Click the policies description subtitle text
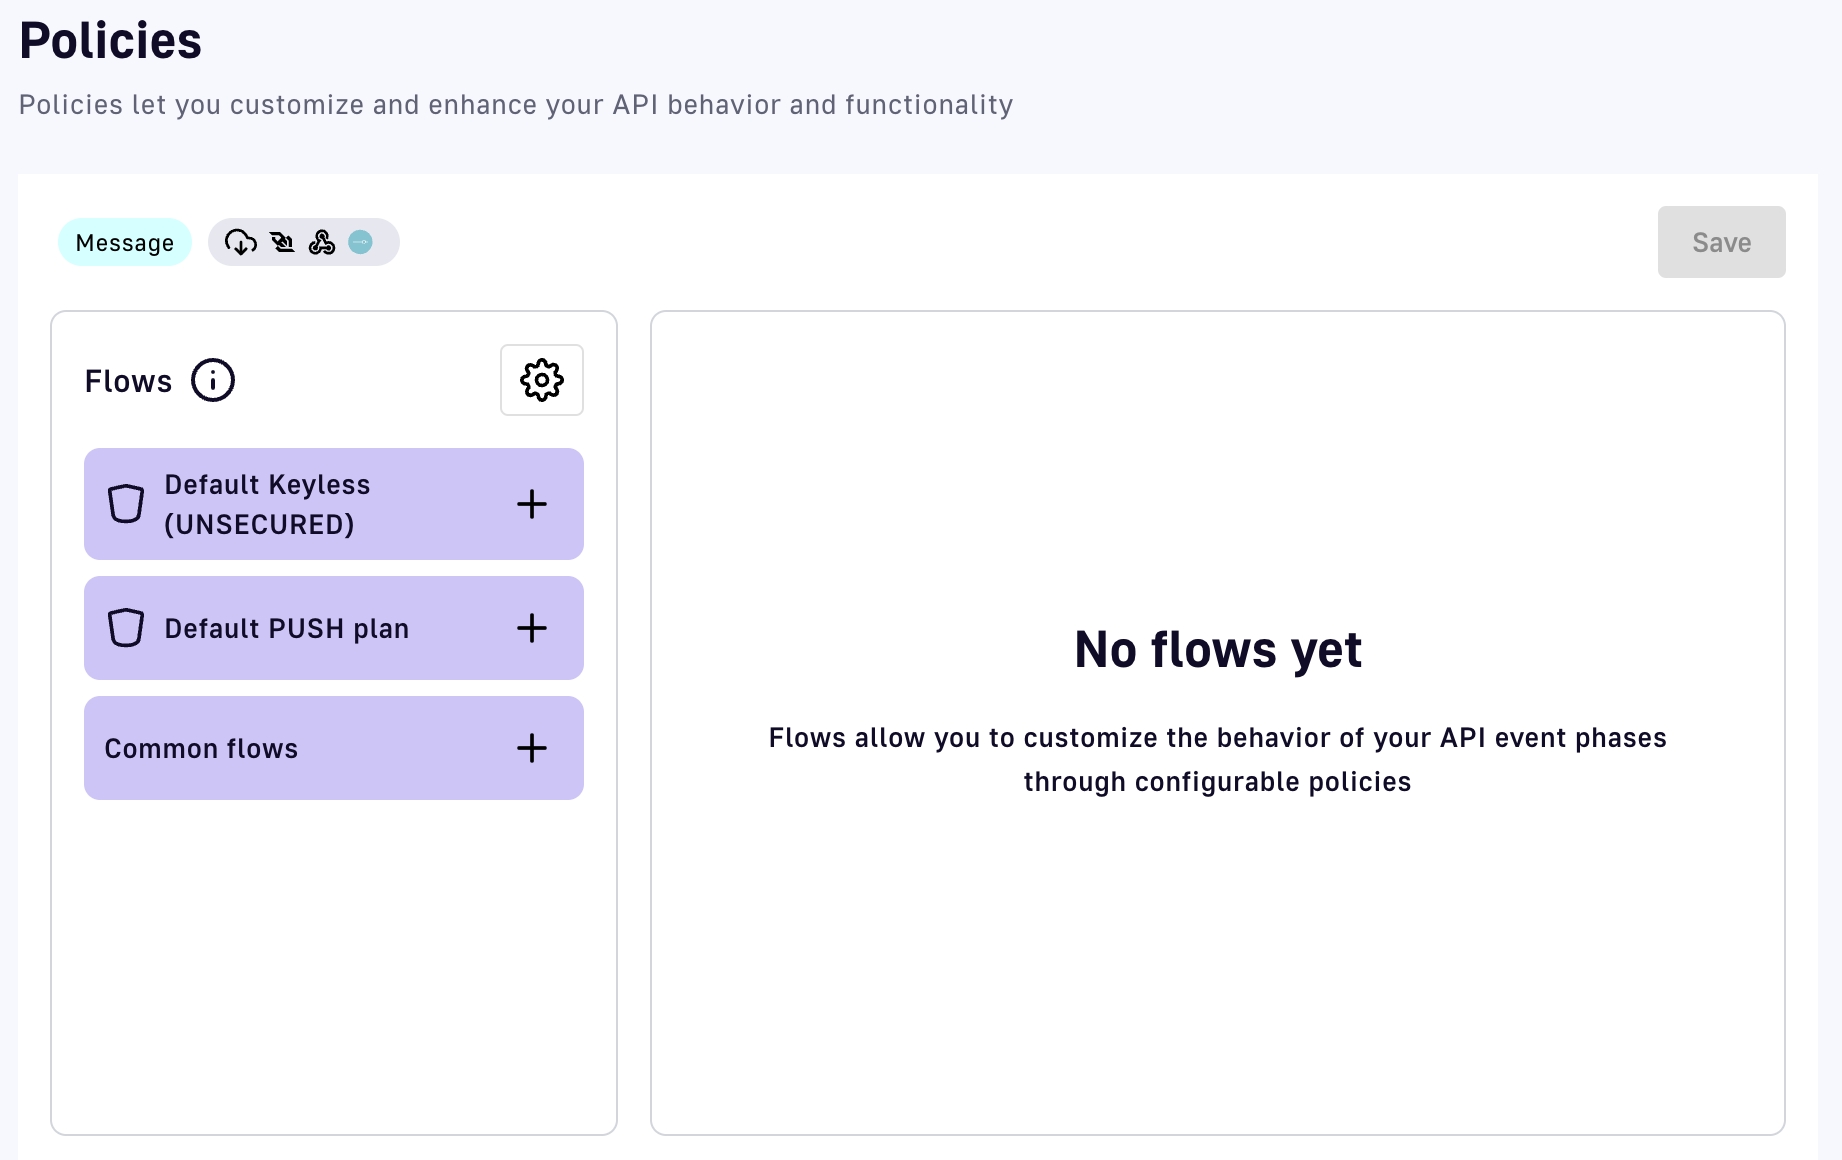The height and width of the screenshot is (1160, 1842). coord(516,105)
